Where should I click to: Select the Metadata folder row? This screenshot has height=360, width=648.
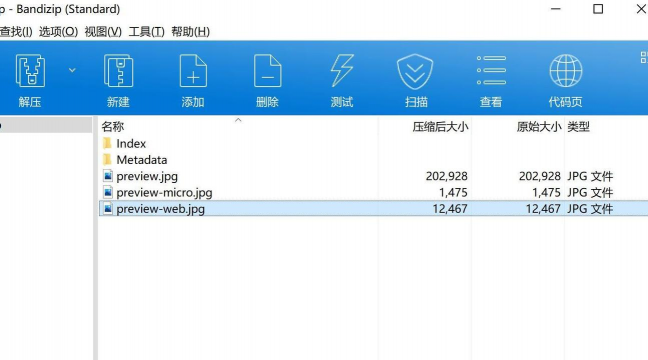tap(373, 160)
